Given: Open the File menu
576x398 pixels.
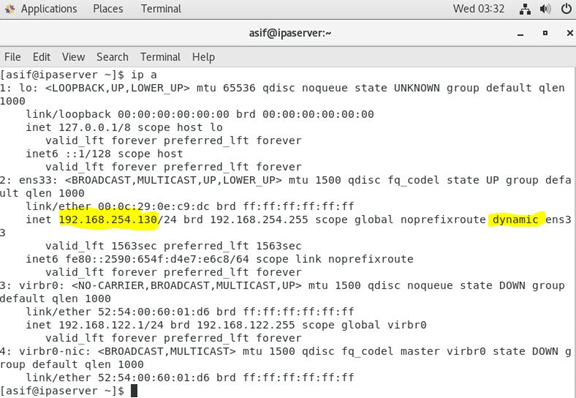Looking at the screenshot, I should click(12, 57).
